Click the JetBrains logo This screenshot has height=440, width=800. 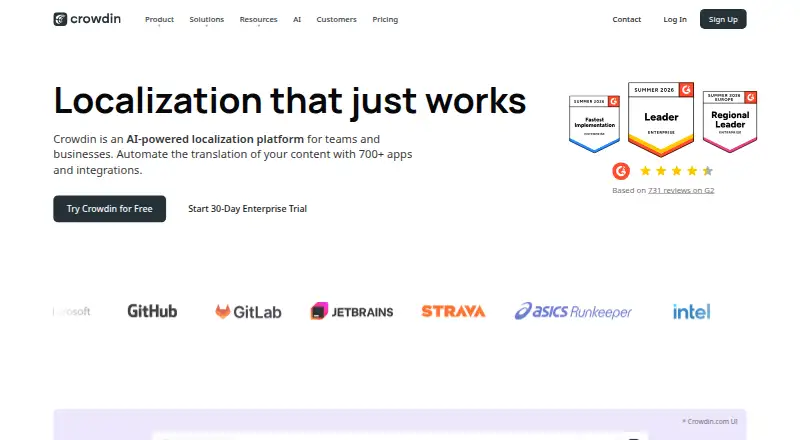[x=352, y=311]
